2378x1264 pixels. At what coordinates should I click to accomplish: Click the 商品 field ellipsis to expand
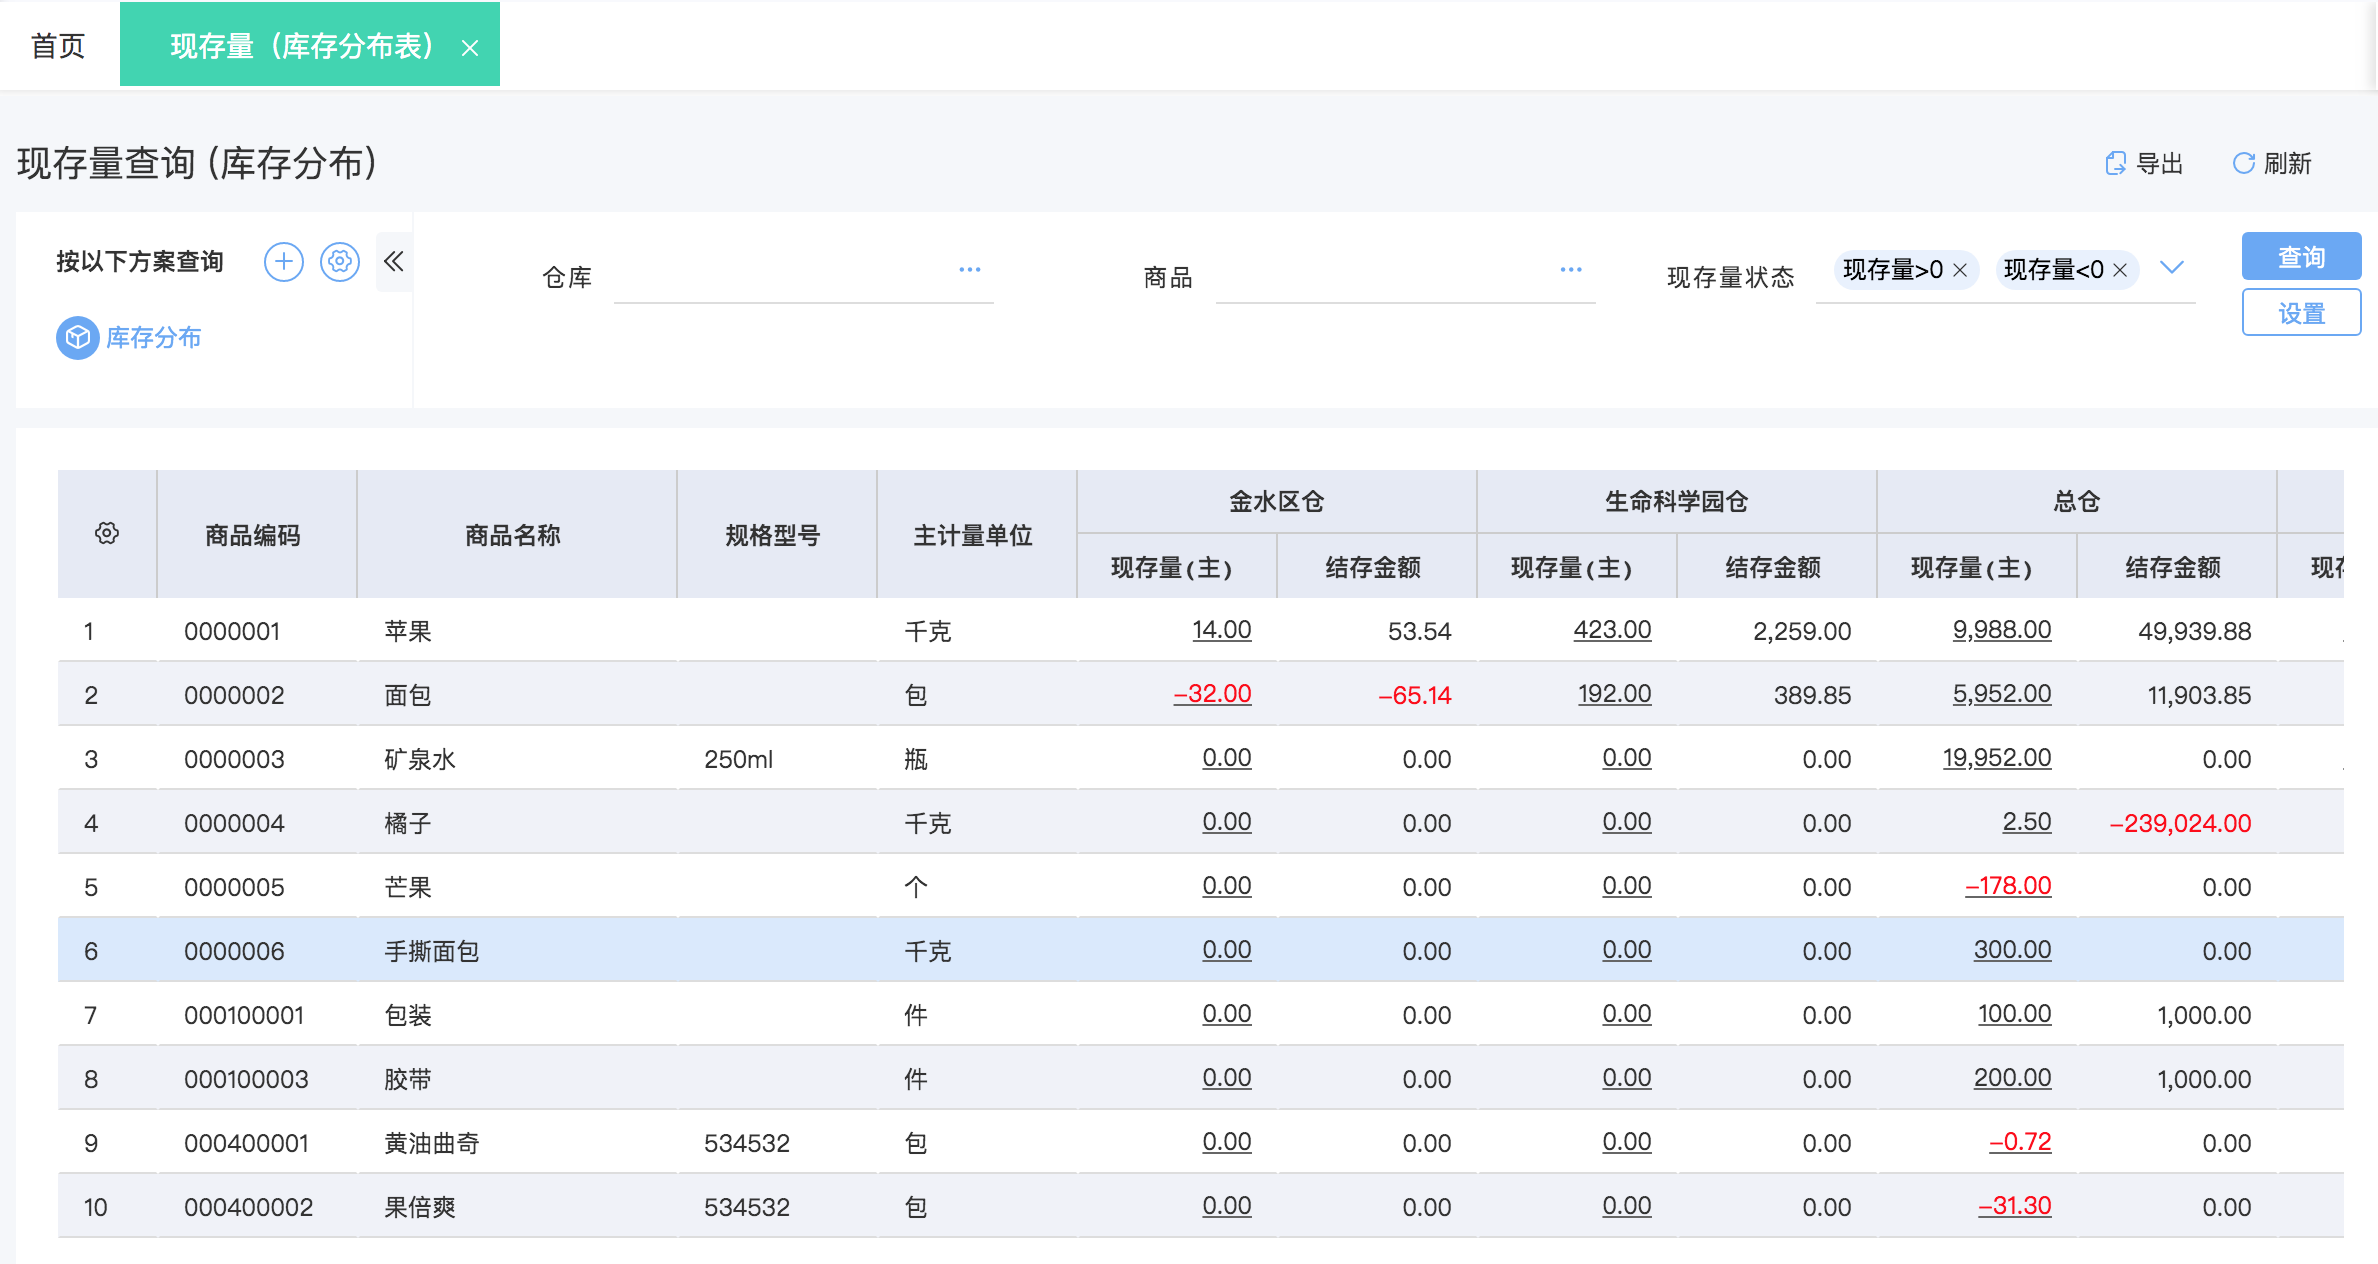click(1573, 269)
